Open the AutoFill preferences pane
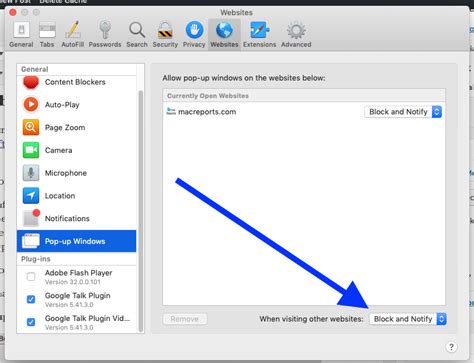474x363 pixels. point(72,35)
